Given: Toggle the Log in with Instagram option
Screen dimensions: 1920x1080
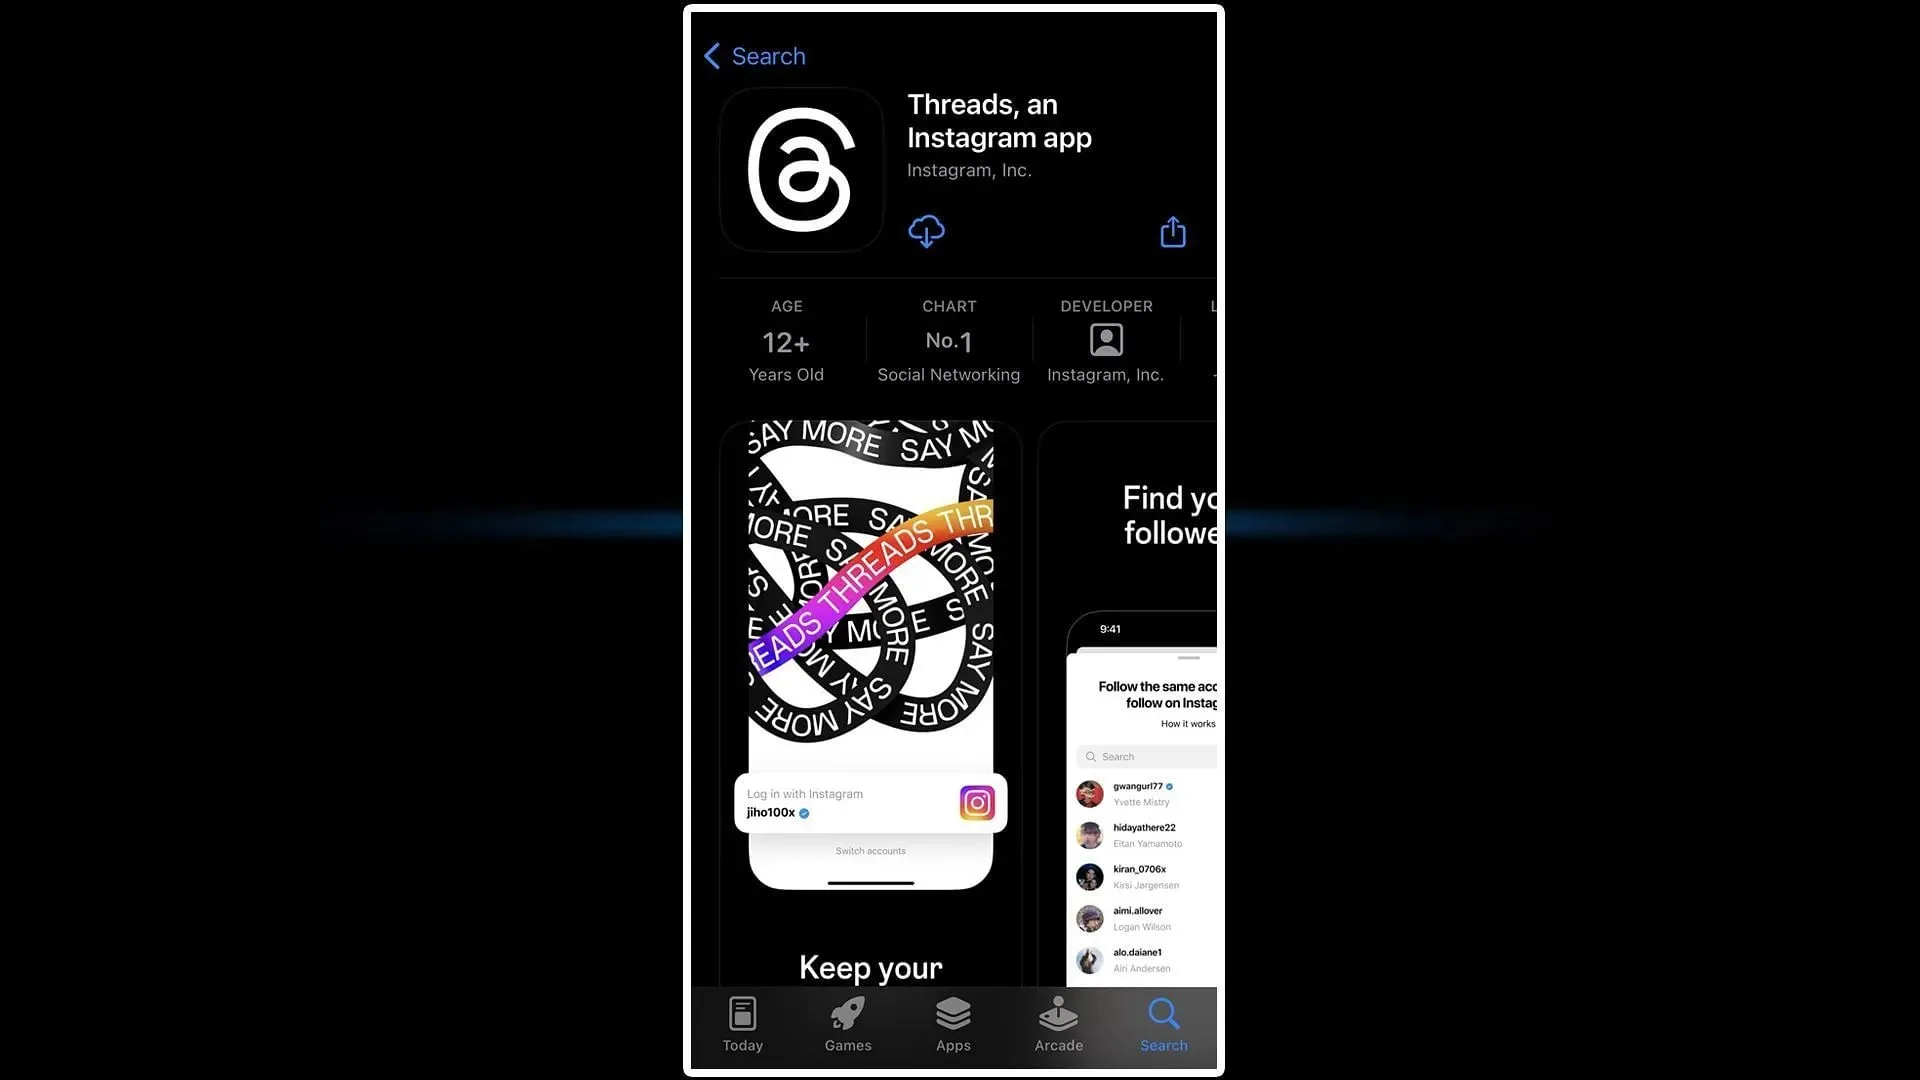Looking at the screenshot, I should (x=869, y=802).
